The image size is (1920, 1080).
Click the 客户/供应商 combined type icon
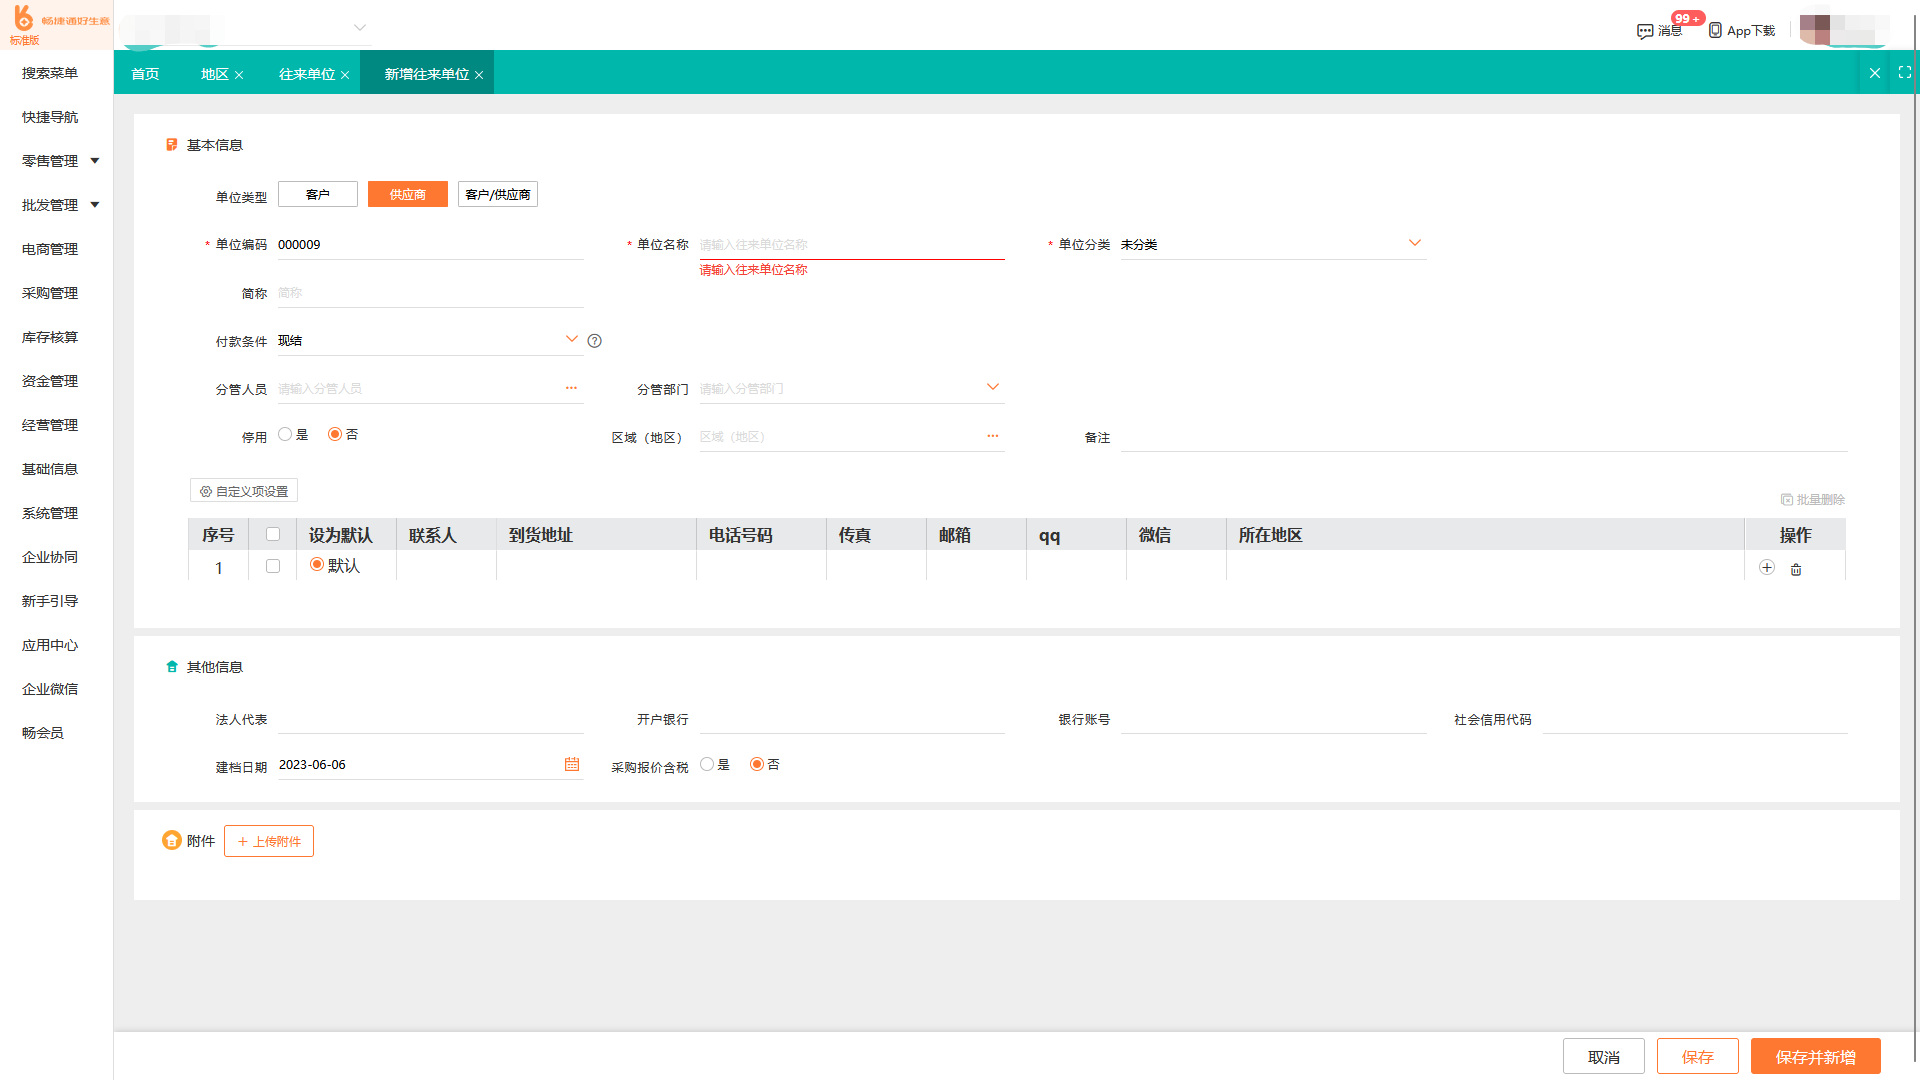pos(498,194)
